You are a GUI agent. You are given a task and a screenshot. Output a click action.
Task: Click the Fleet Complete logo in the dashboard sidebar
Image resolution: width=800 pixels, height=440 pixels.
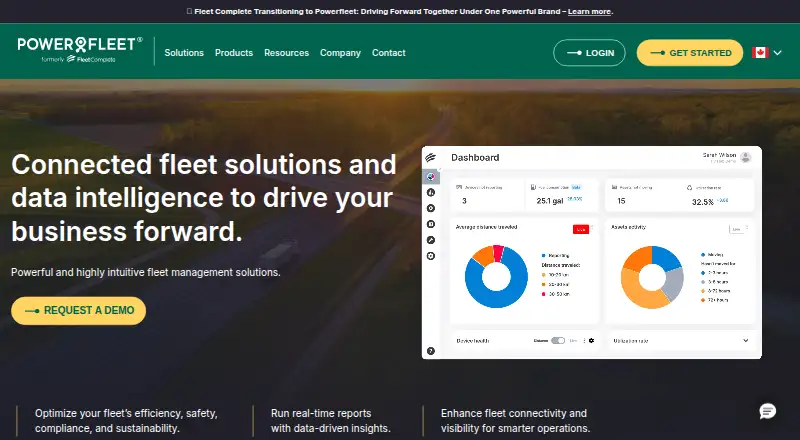(431, 157)
